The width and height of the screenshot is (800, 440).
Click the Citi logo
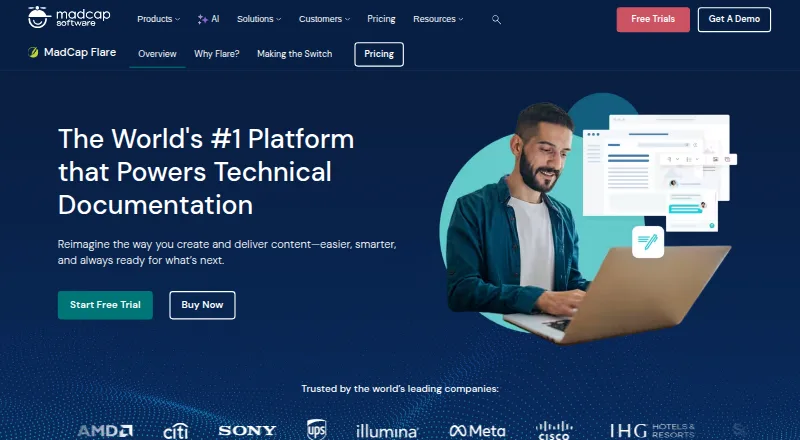[176, 431]
